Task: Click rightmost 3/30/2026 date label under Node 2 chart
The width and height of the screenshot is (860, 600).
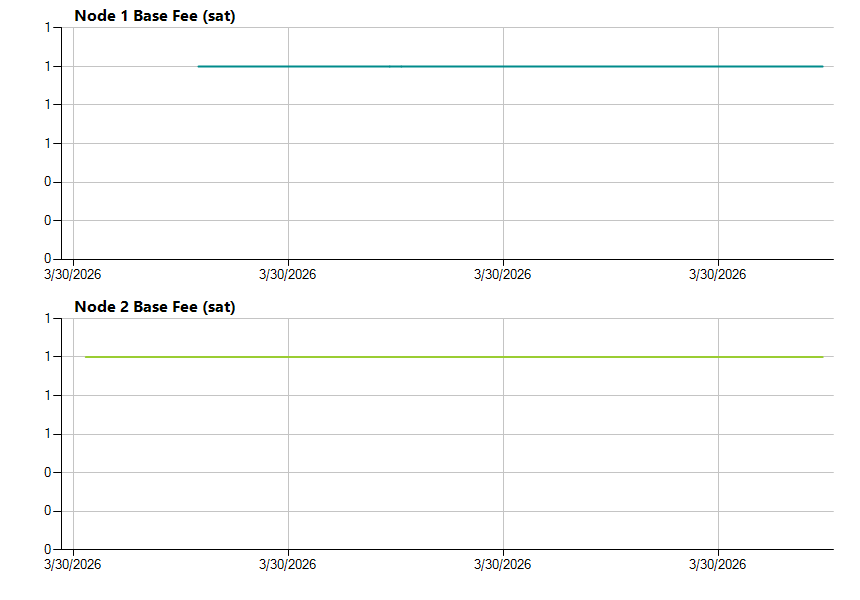Action: pyautogui.click(x=717, y=565)
